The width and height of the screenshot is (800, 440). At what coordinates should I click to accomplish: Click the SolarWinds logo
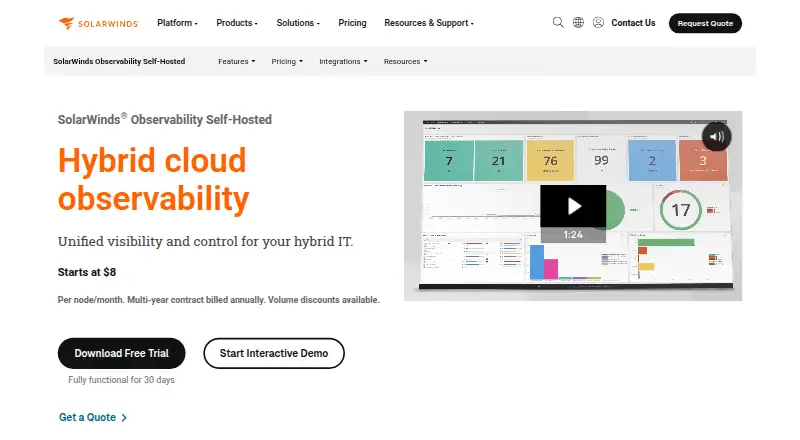click(98, 23)
